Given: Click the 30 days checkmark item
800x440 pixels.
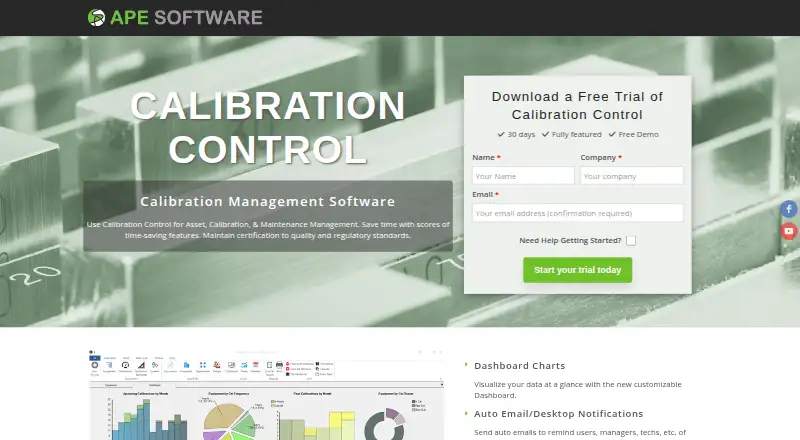Looking at the screenshot, I should coord(516,134).
